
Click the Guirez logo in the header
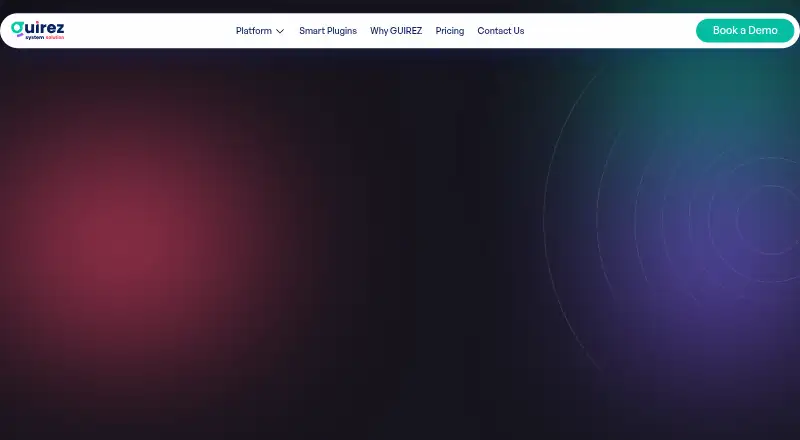point(38,31)
